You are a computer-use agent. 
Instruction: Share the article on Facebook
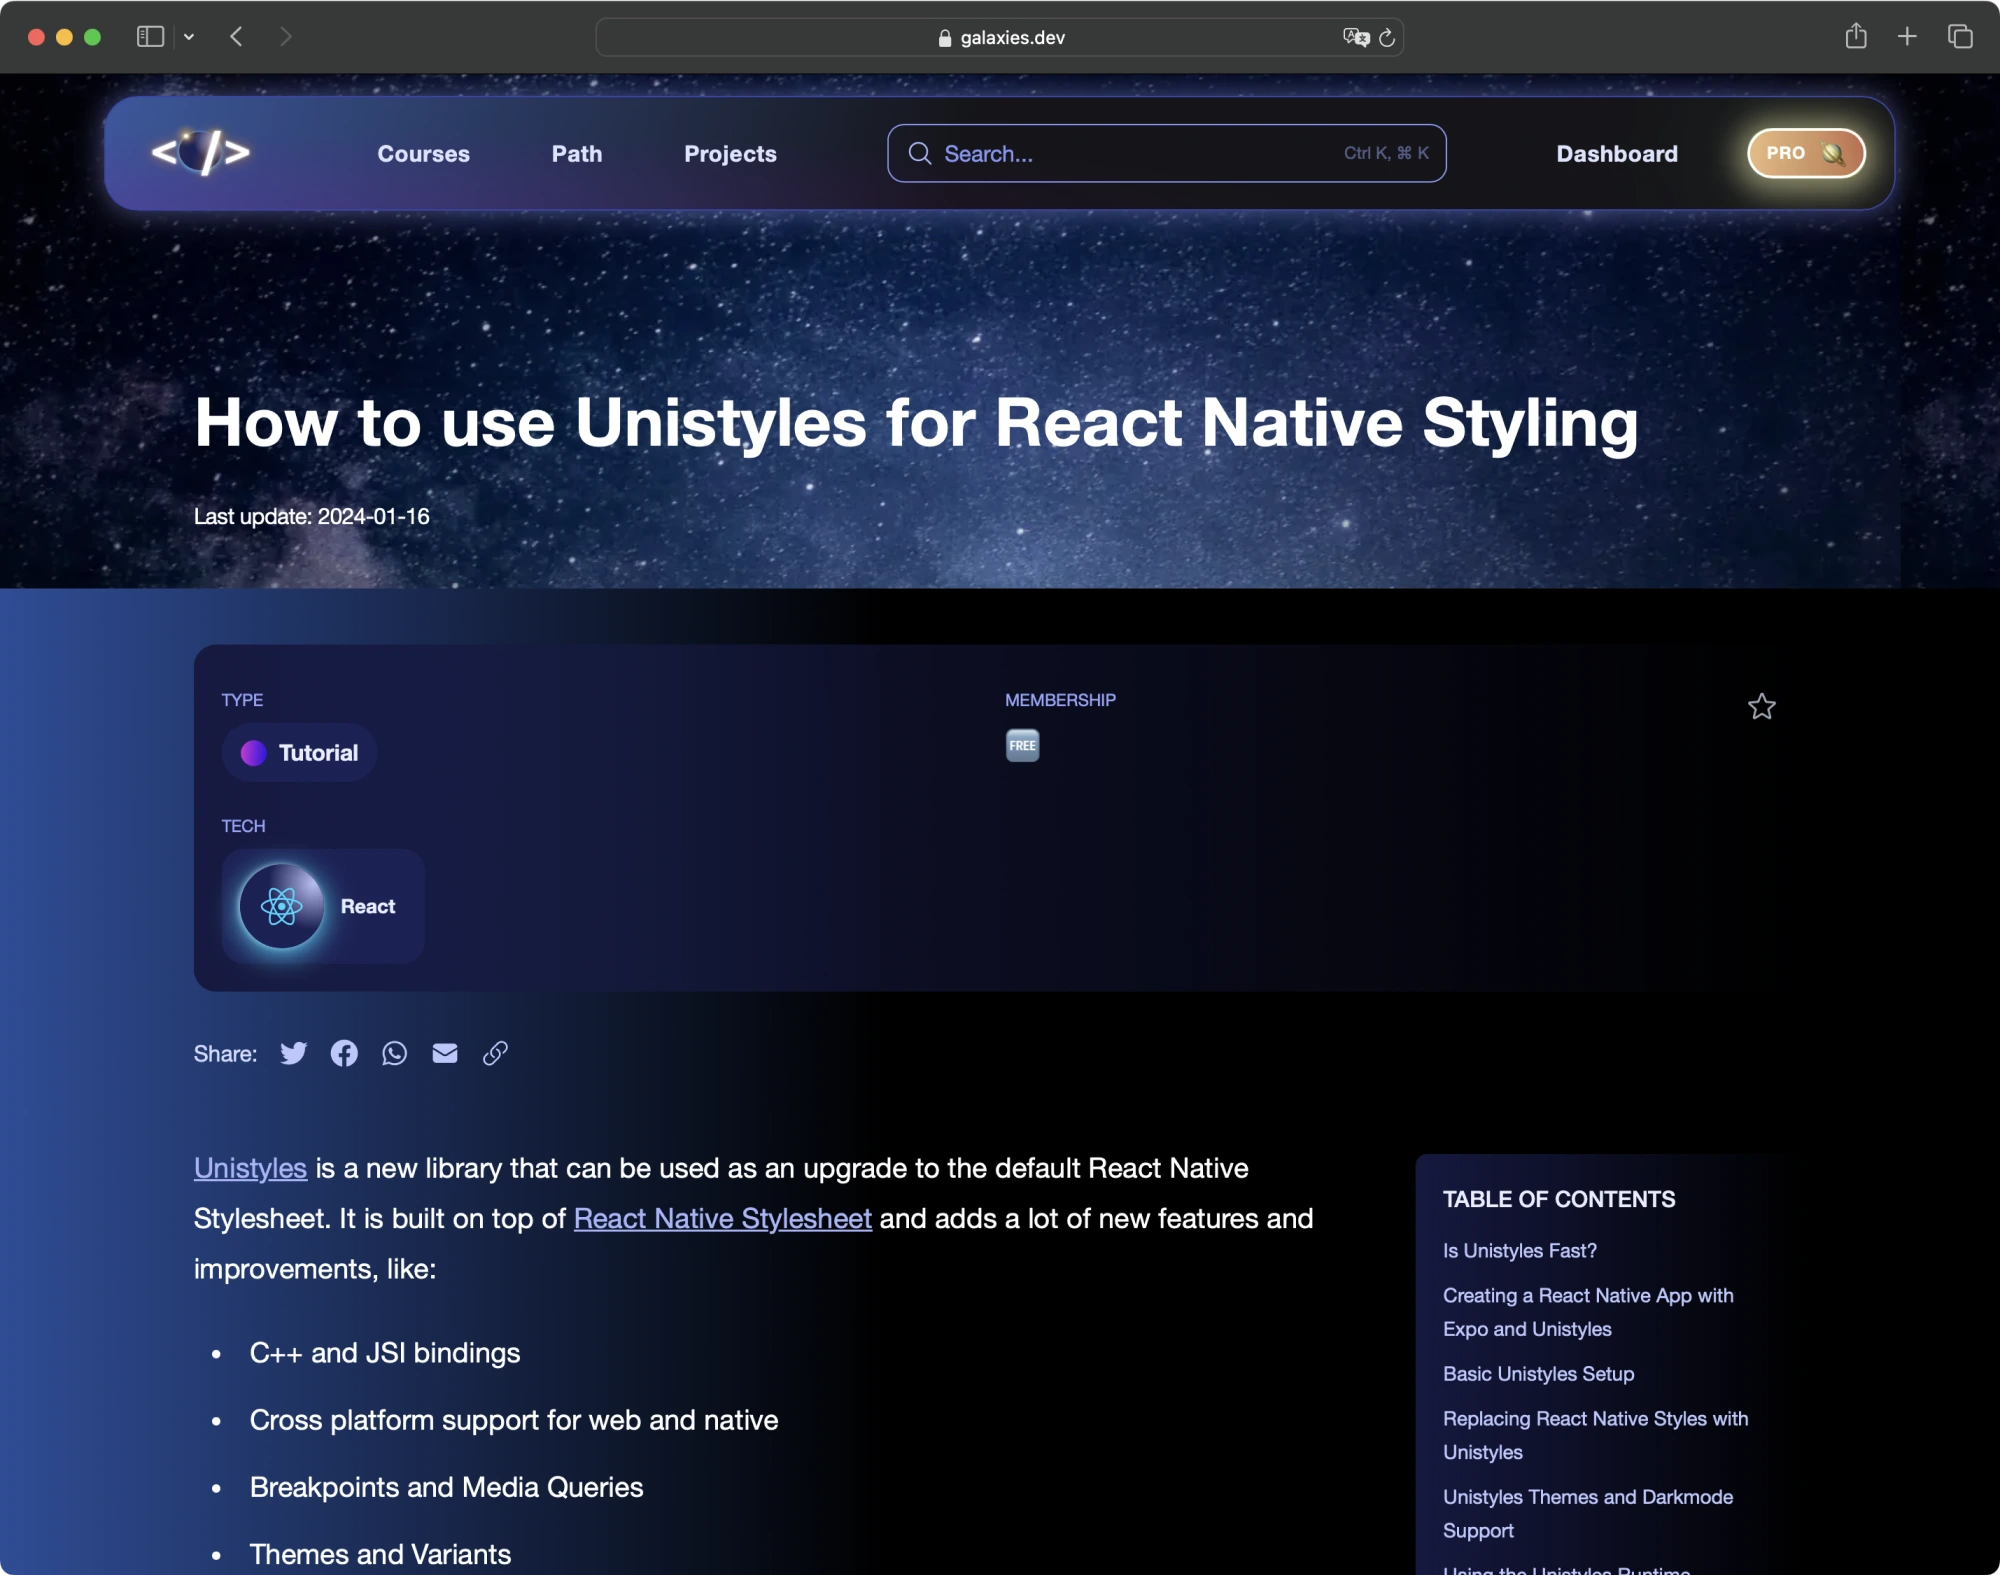pyautogui.click(x=344, y=1053)
